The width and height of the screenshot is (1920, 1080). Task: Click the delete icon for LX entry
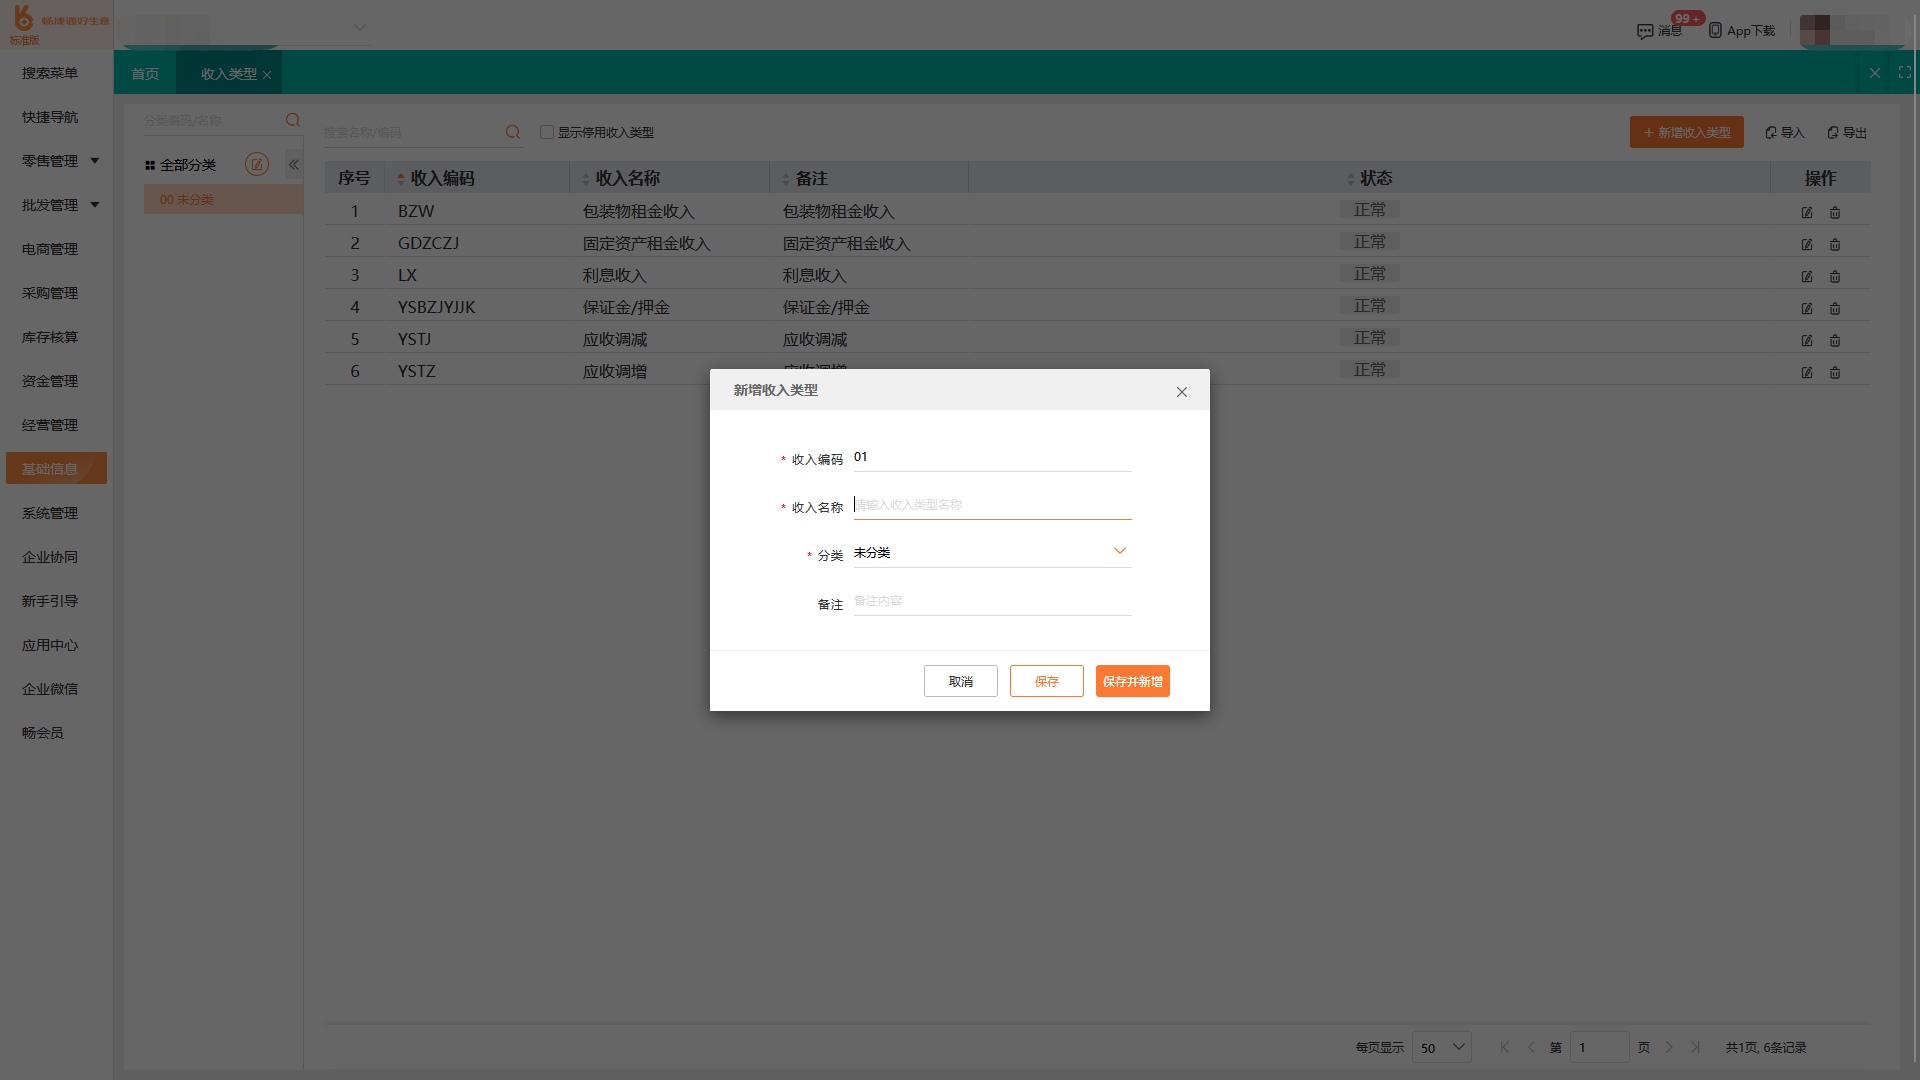(1836, 274)
